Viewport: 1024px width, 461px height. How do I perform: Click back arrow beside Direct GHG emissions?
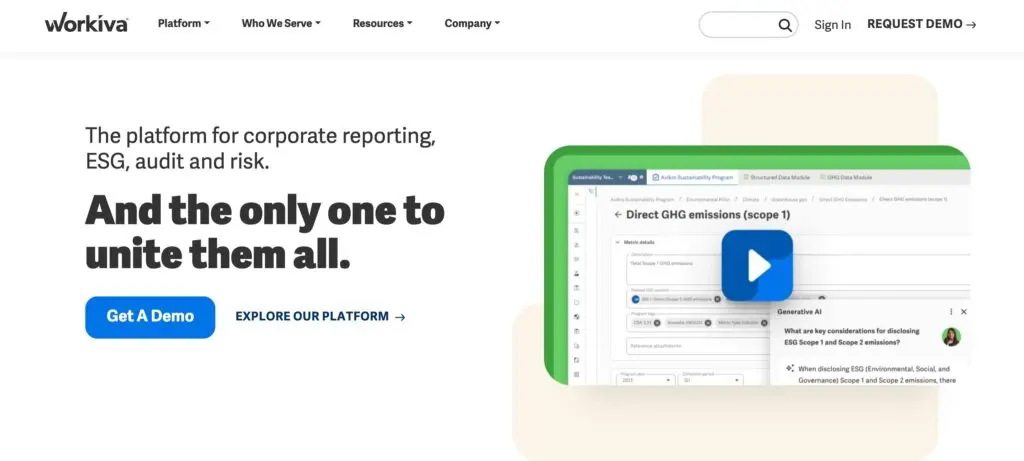pos(618,214)
